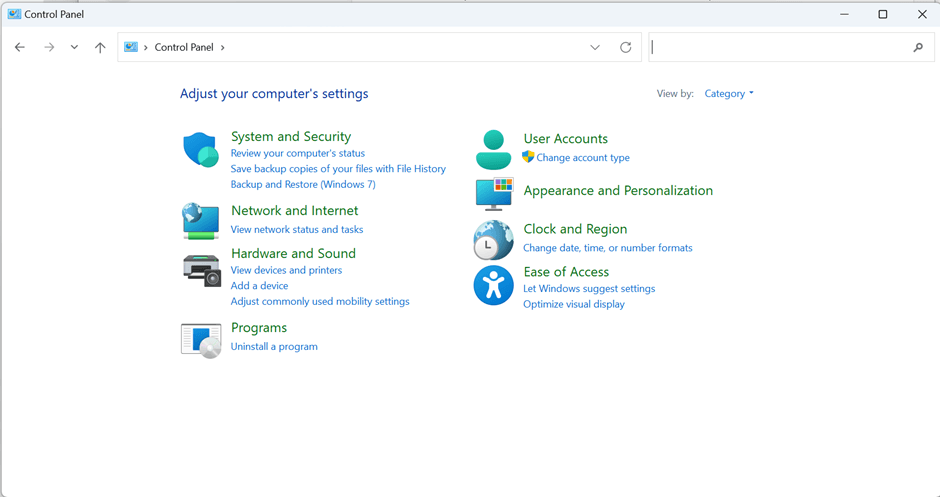Open User Accounts heading

(565, 138)
